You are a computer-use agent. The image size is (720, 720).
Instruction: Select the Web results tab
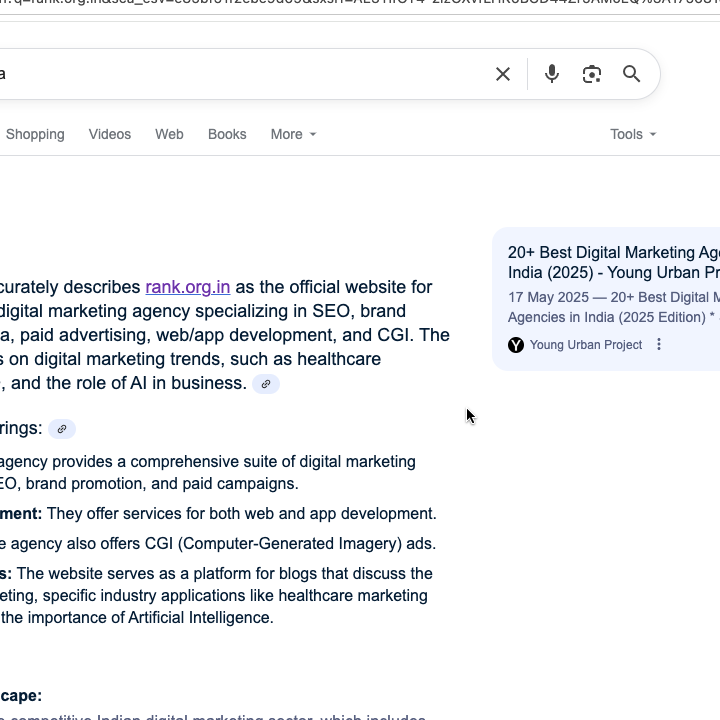point(169,134)
